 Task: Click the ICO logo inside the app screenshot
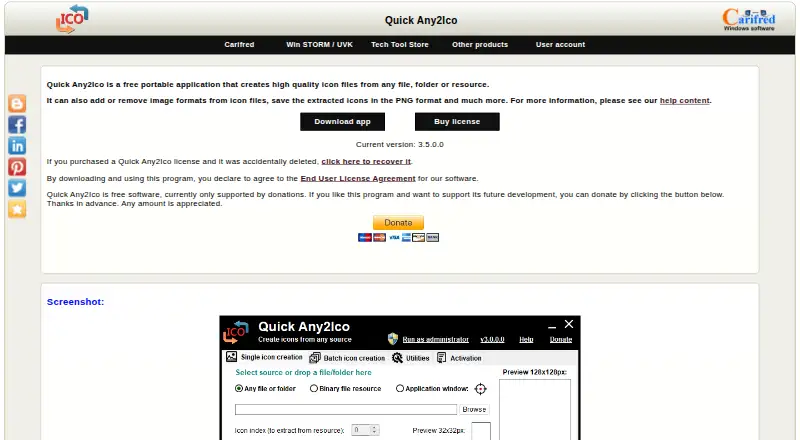236,332
